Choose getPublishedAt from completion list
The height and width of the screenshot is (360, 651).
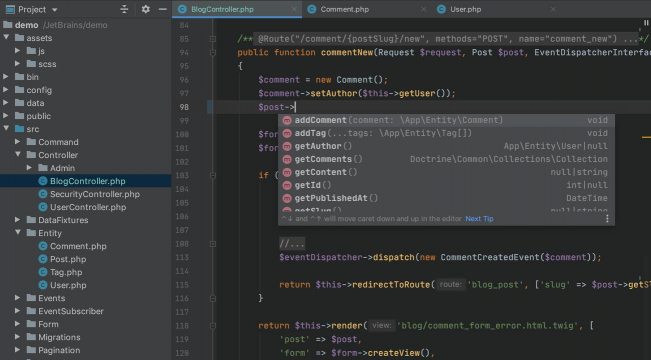(x=446, y=198)
